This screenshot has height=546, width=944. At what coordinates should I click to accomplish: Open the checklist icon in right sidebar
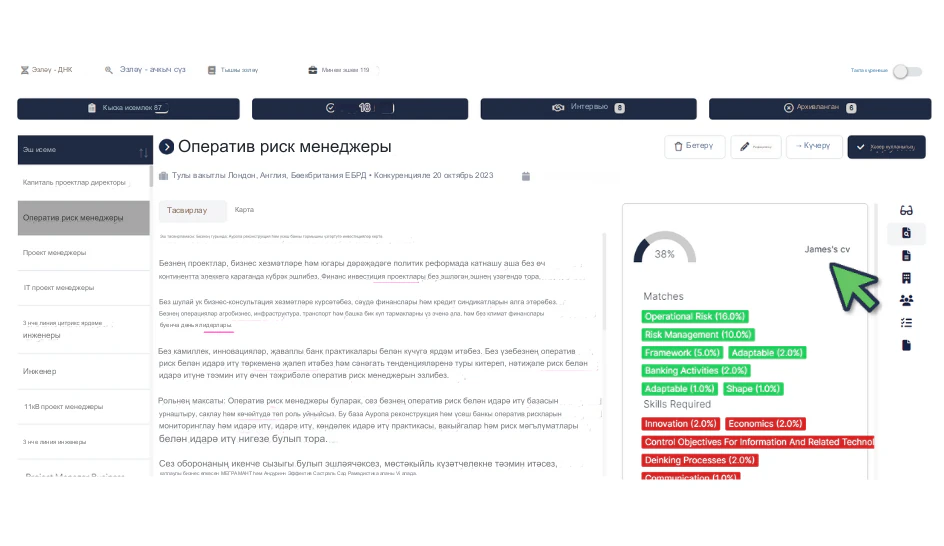pyautogui.click(x=906, y=323)
